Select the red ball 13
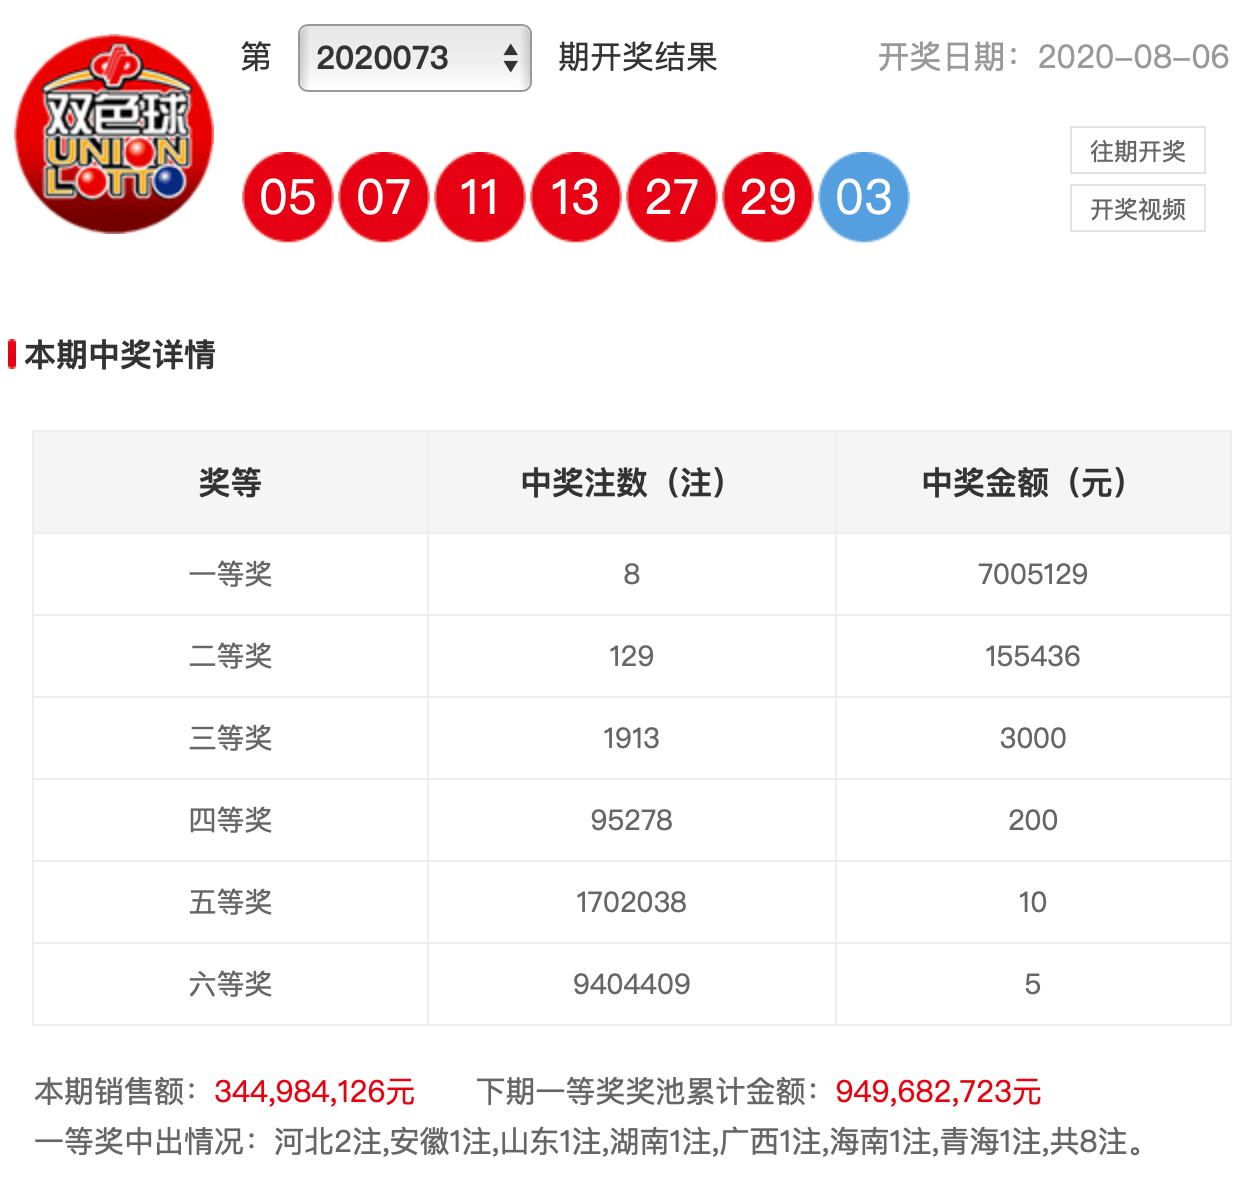 point(575,198)
